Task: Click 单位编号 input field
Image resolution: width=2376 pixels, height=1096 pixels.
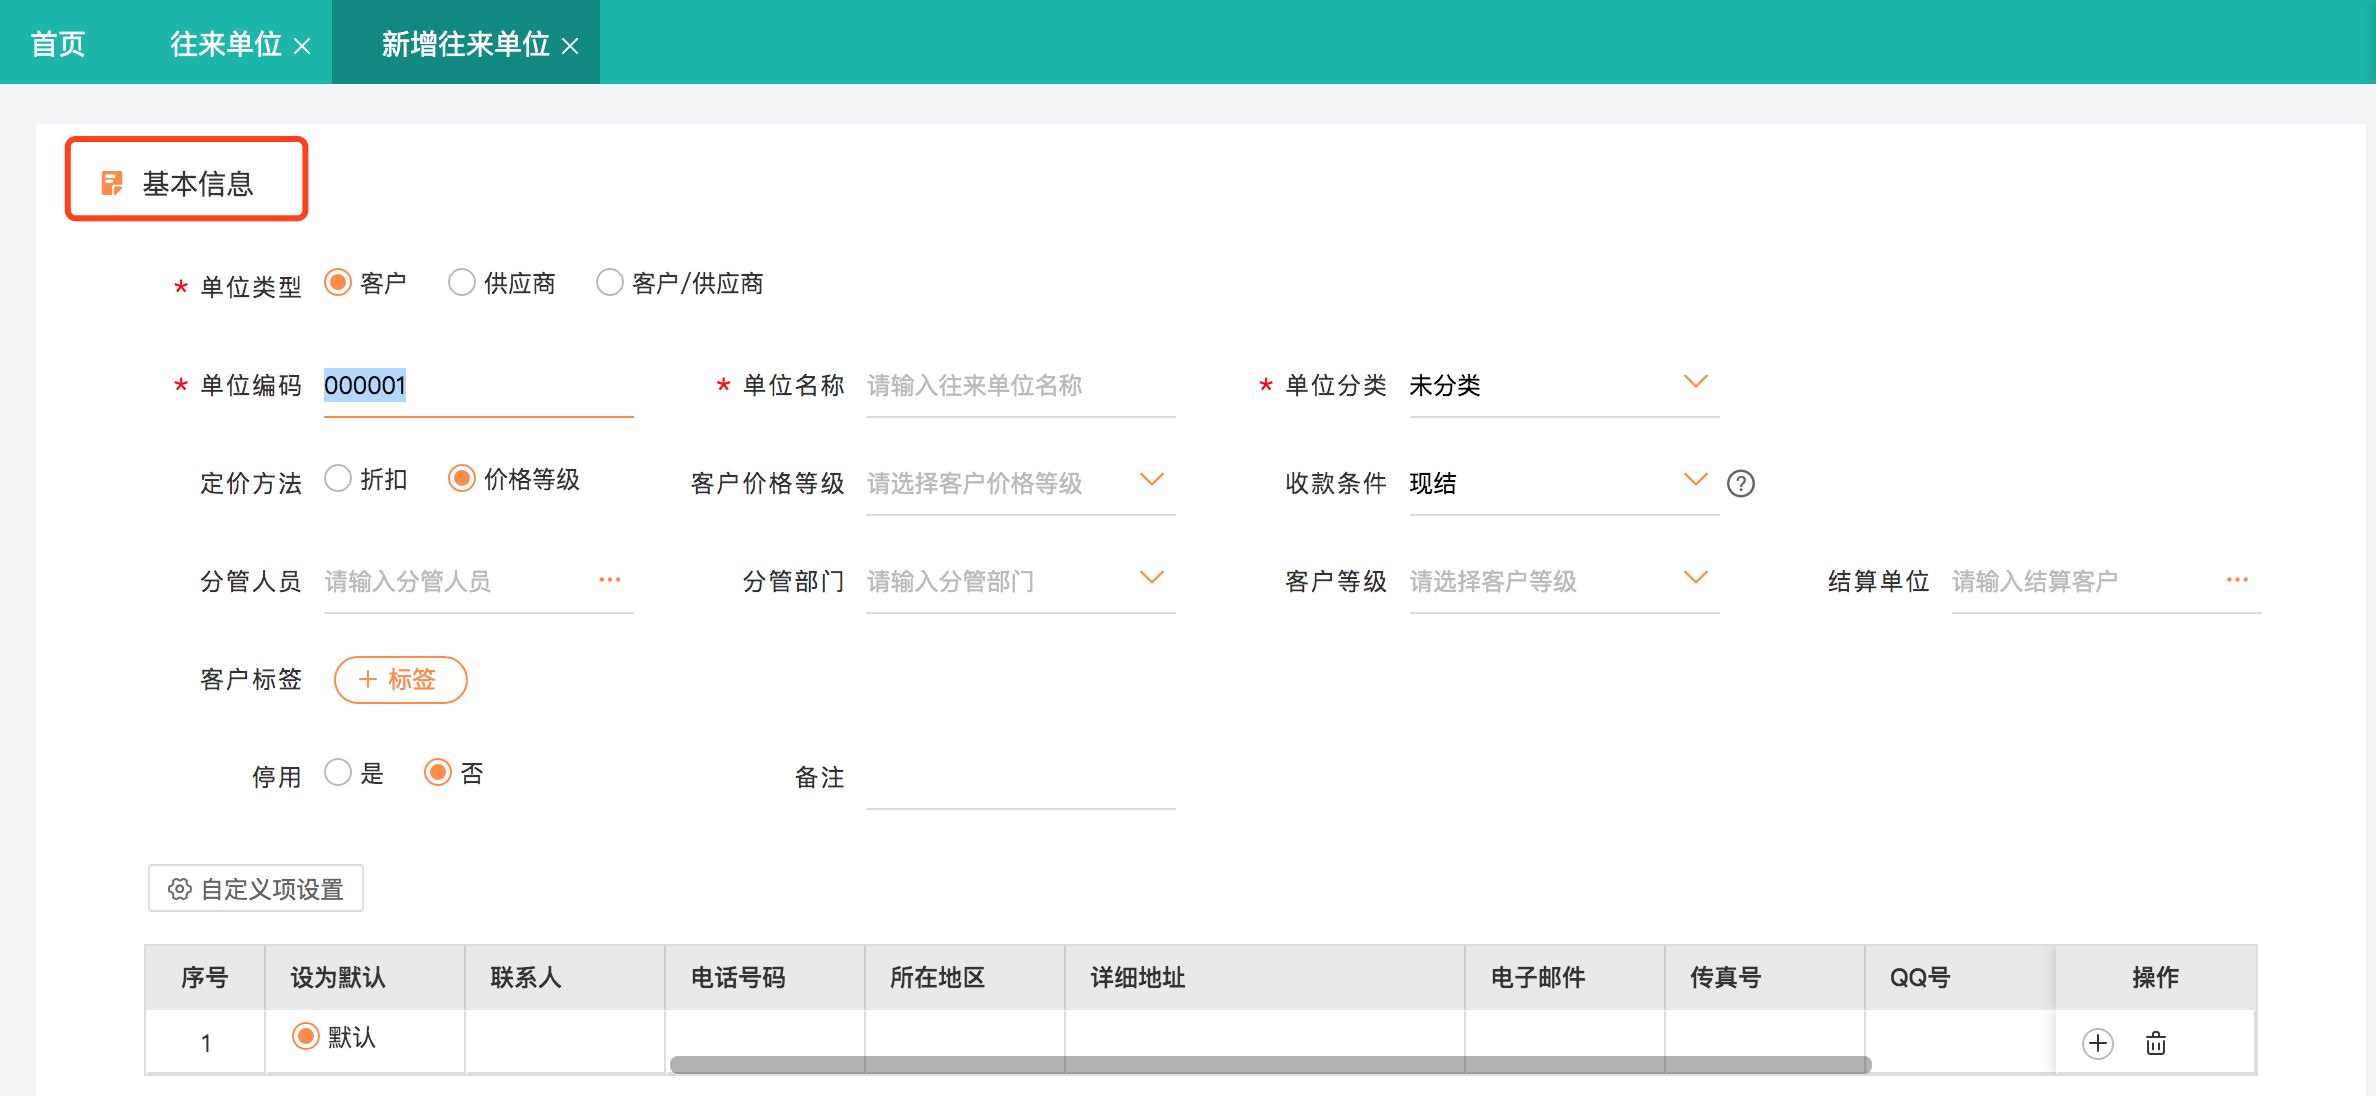Action: click(x=477, y=385)
